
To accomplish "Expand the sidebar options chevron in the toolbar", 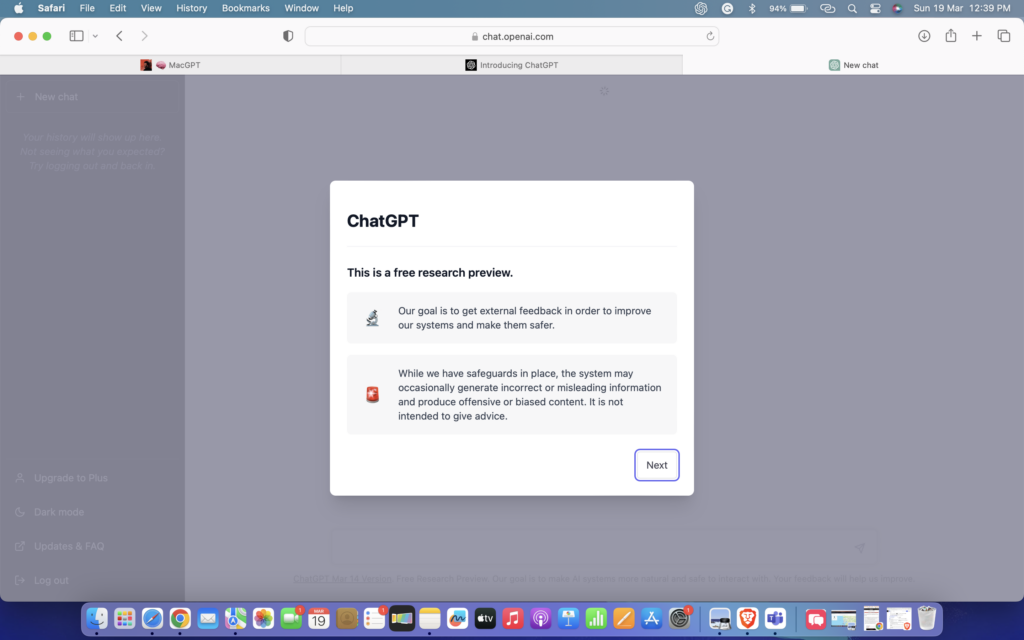I will point(95,36).
